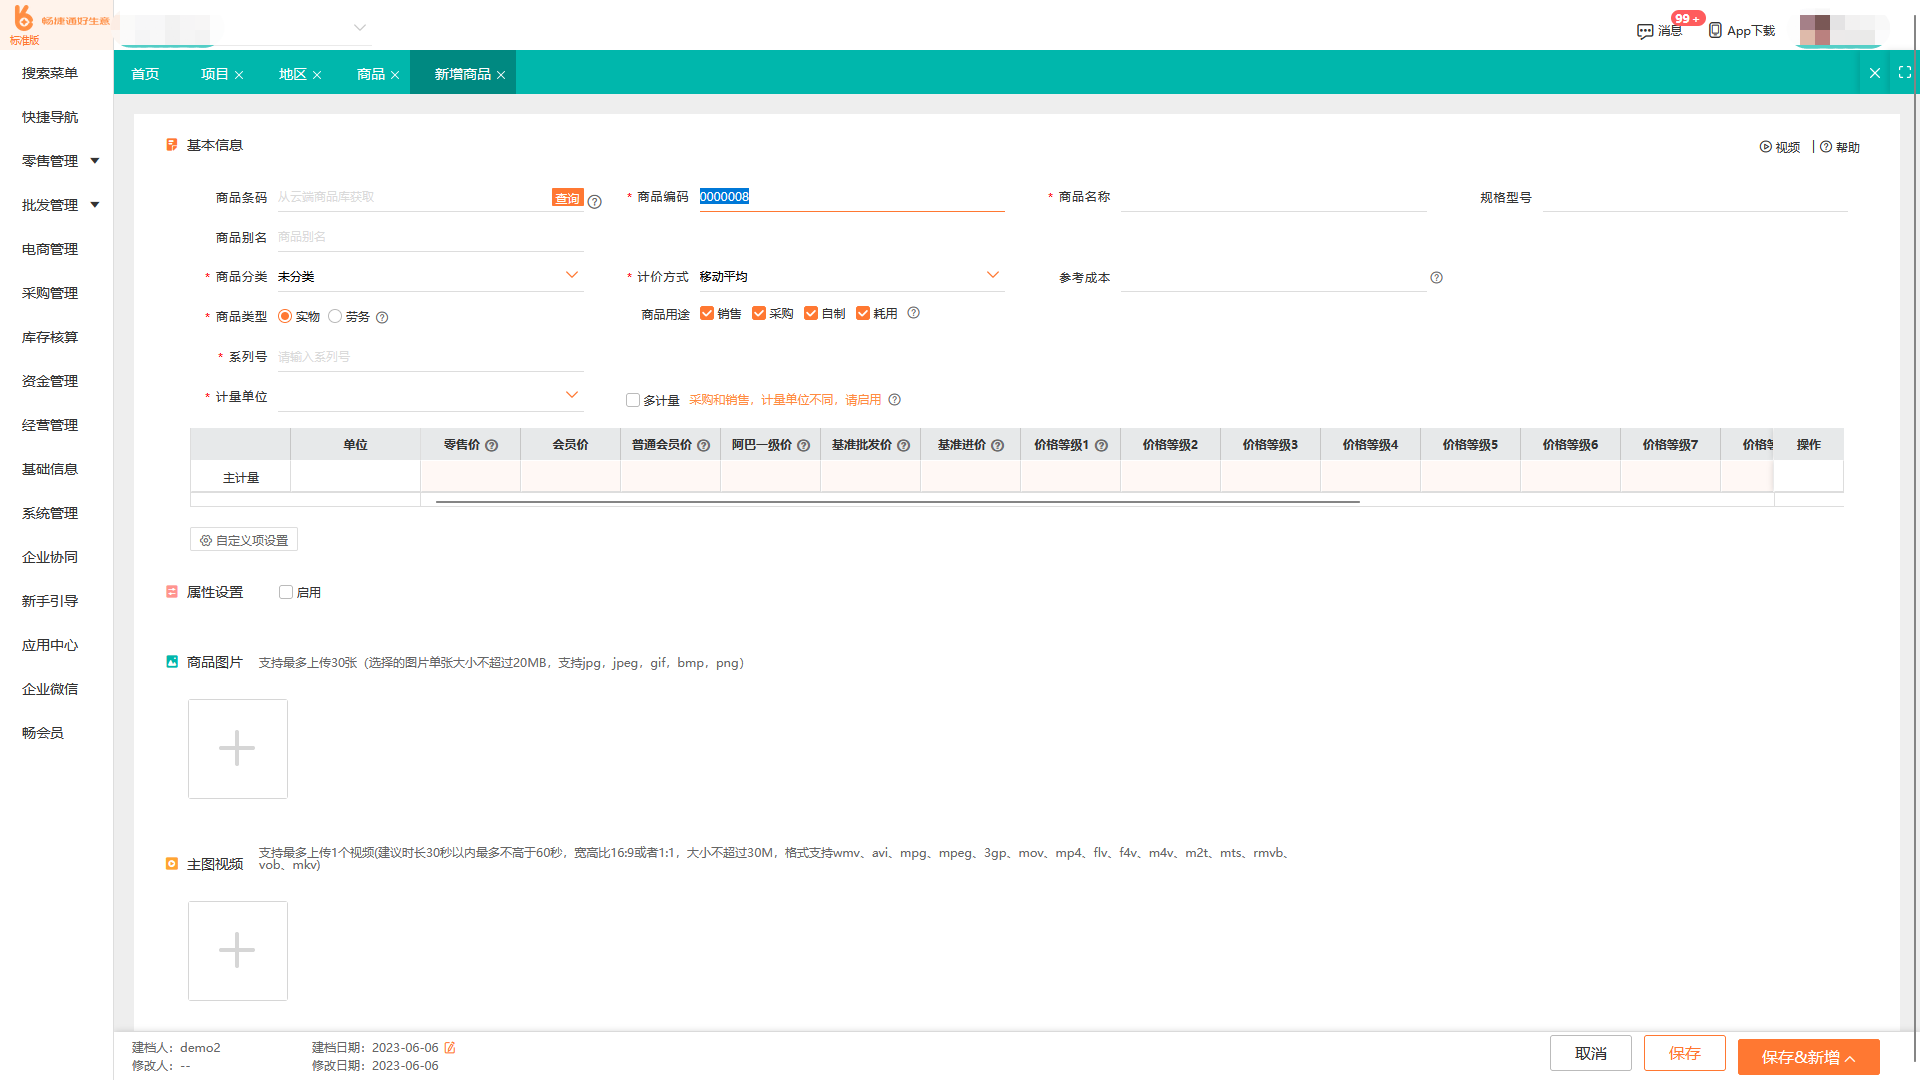Click the 商品图片 image upload plus icon

pyautogui.click(x=239, y=748)
